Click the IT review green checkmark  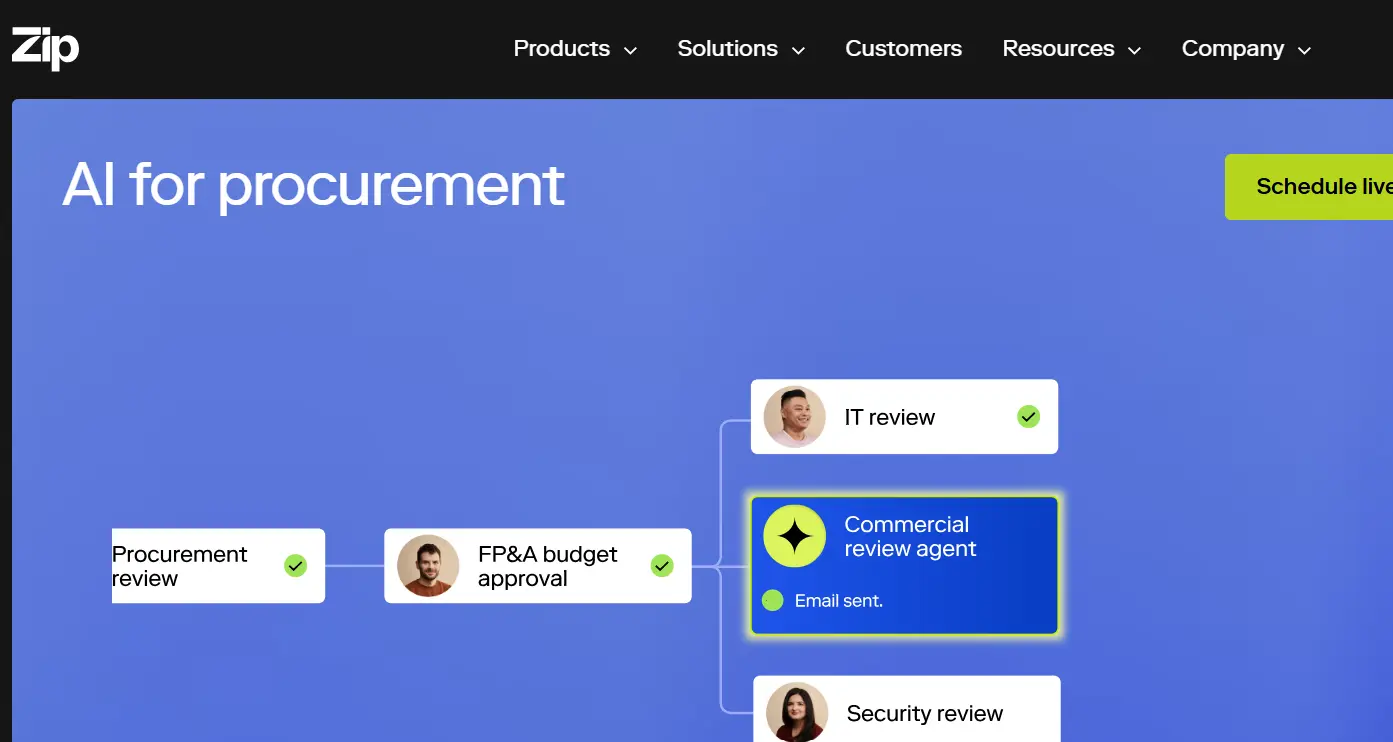[x=1028, y=417]
